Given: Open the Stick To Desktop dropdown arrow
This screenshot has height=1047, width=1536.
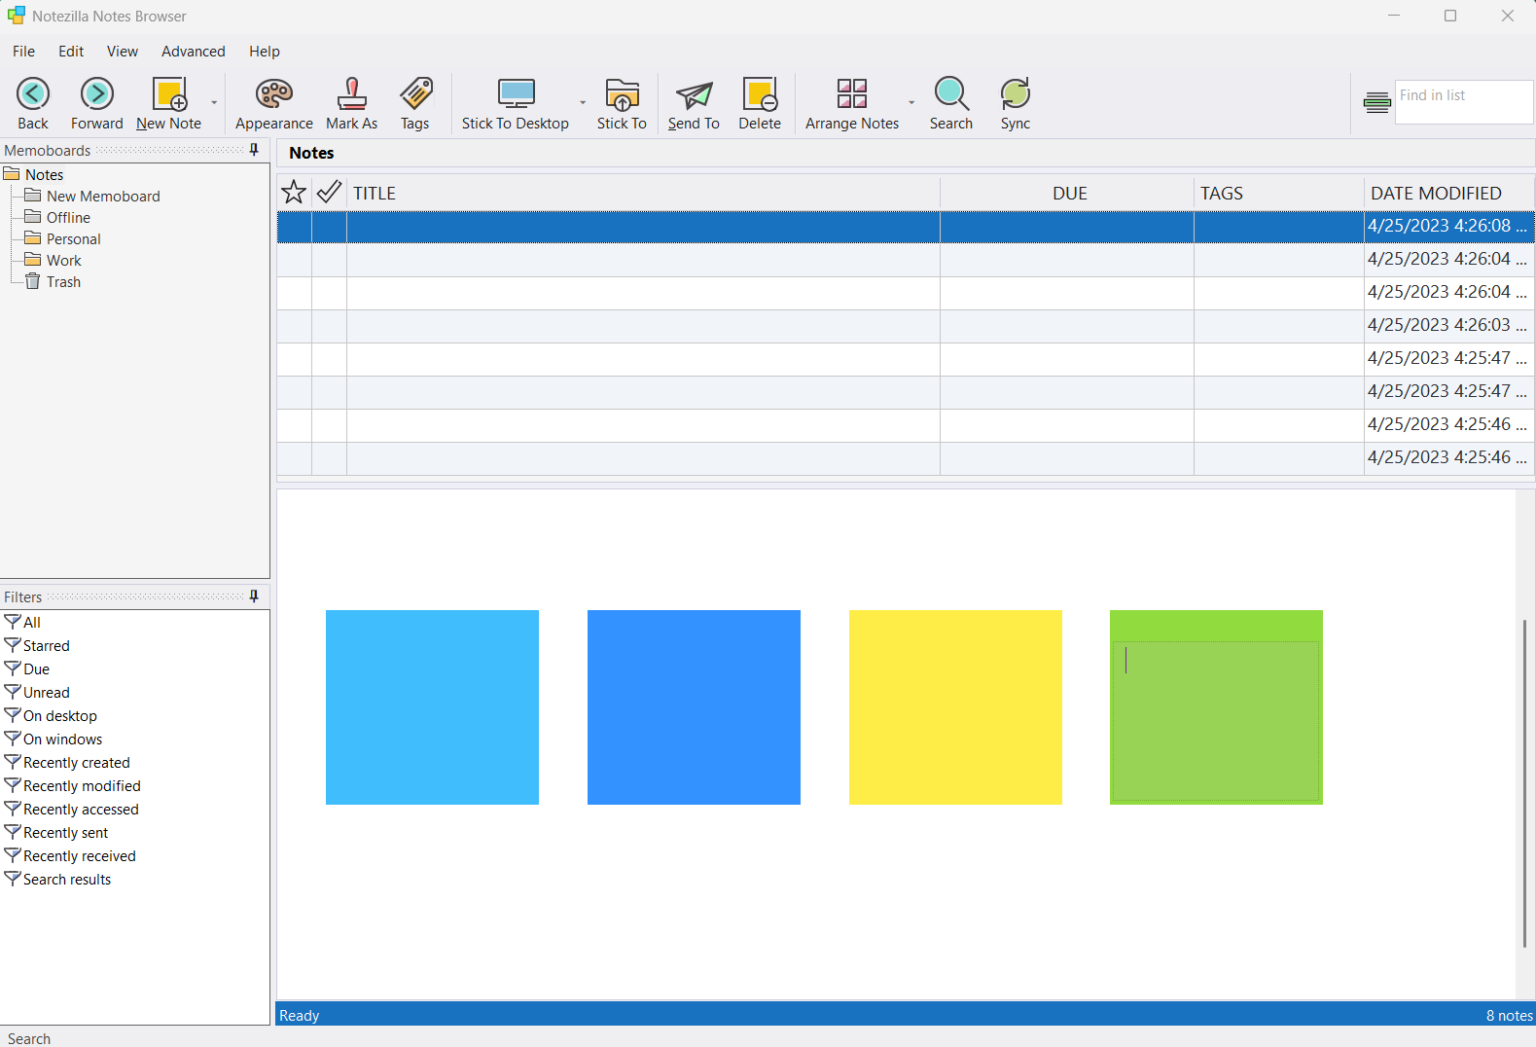Looking at the screenshot, I should pyautogui.click(x=583, y=103).
